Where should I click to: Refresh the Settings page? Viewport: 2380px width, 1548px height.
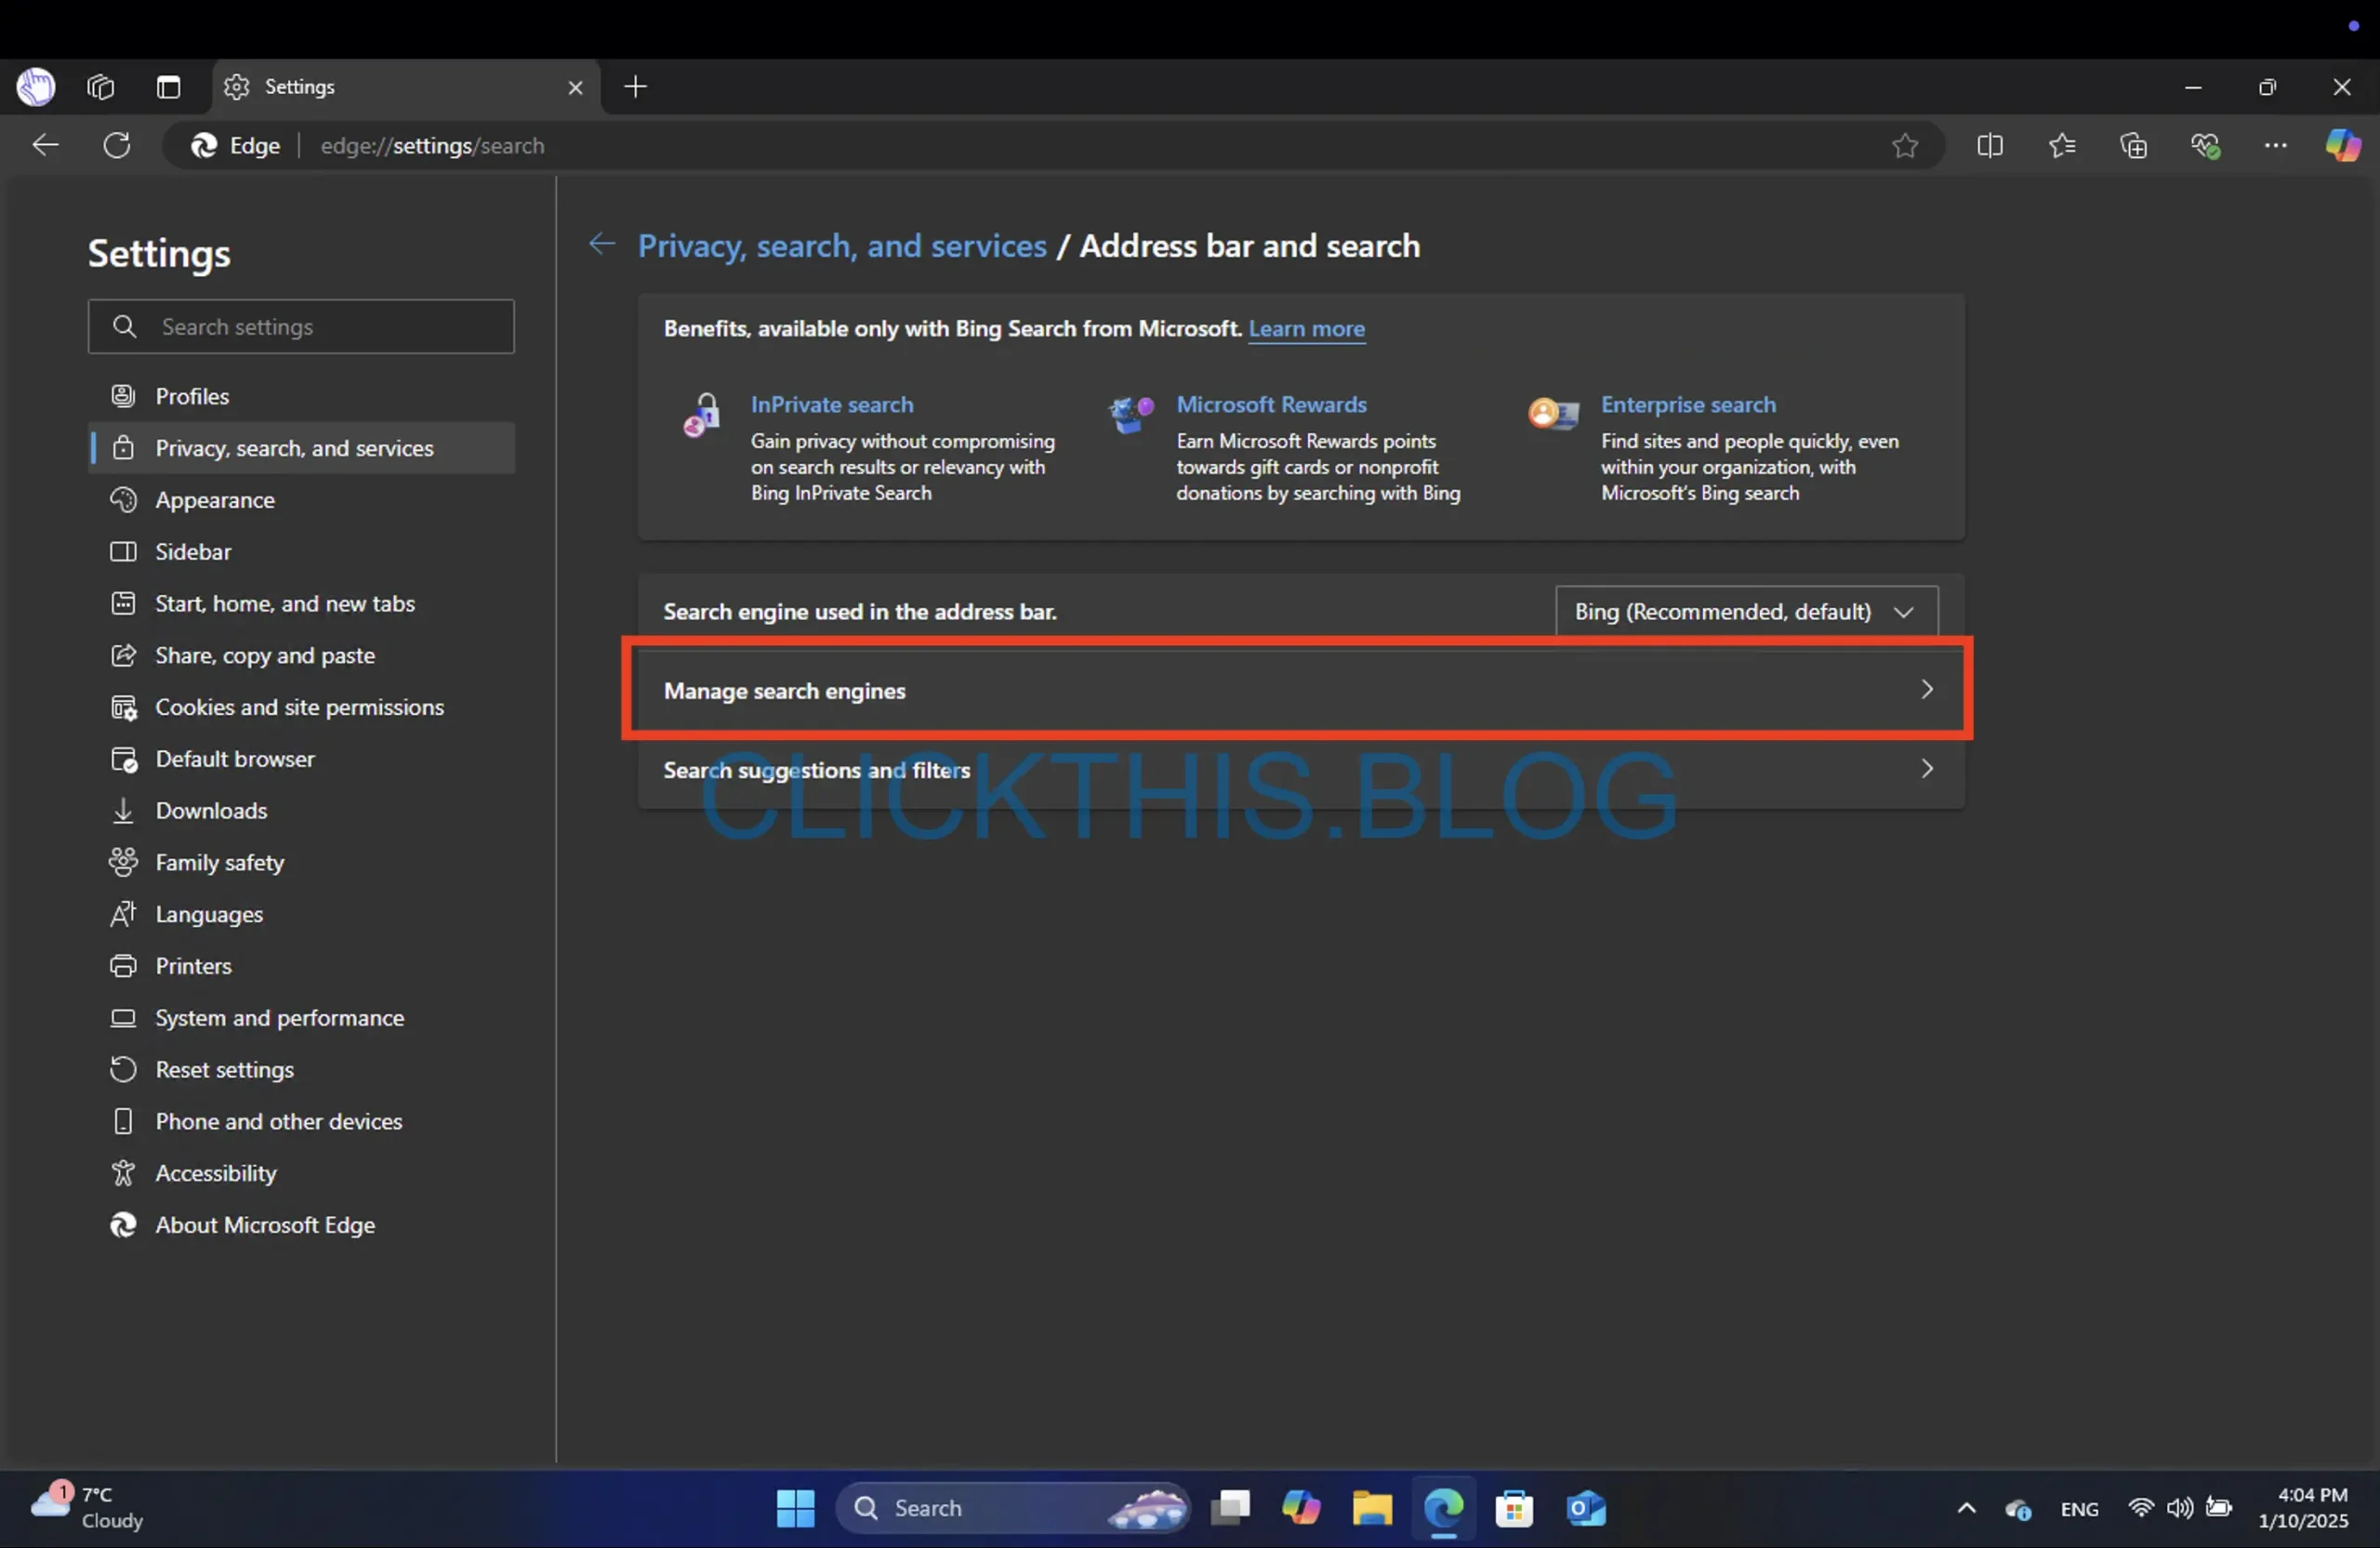[x=117, y=146]
